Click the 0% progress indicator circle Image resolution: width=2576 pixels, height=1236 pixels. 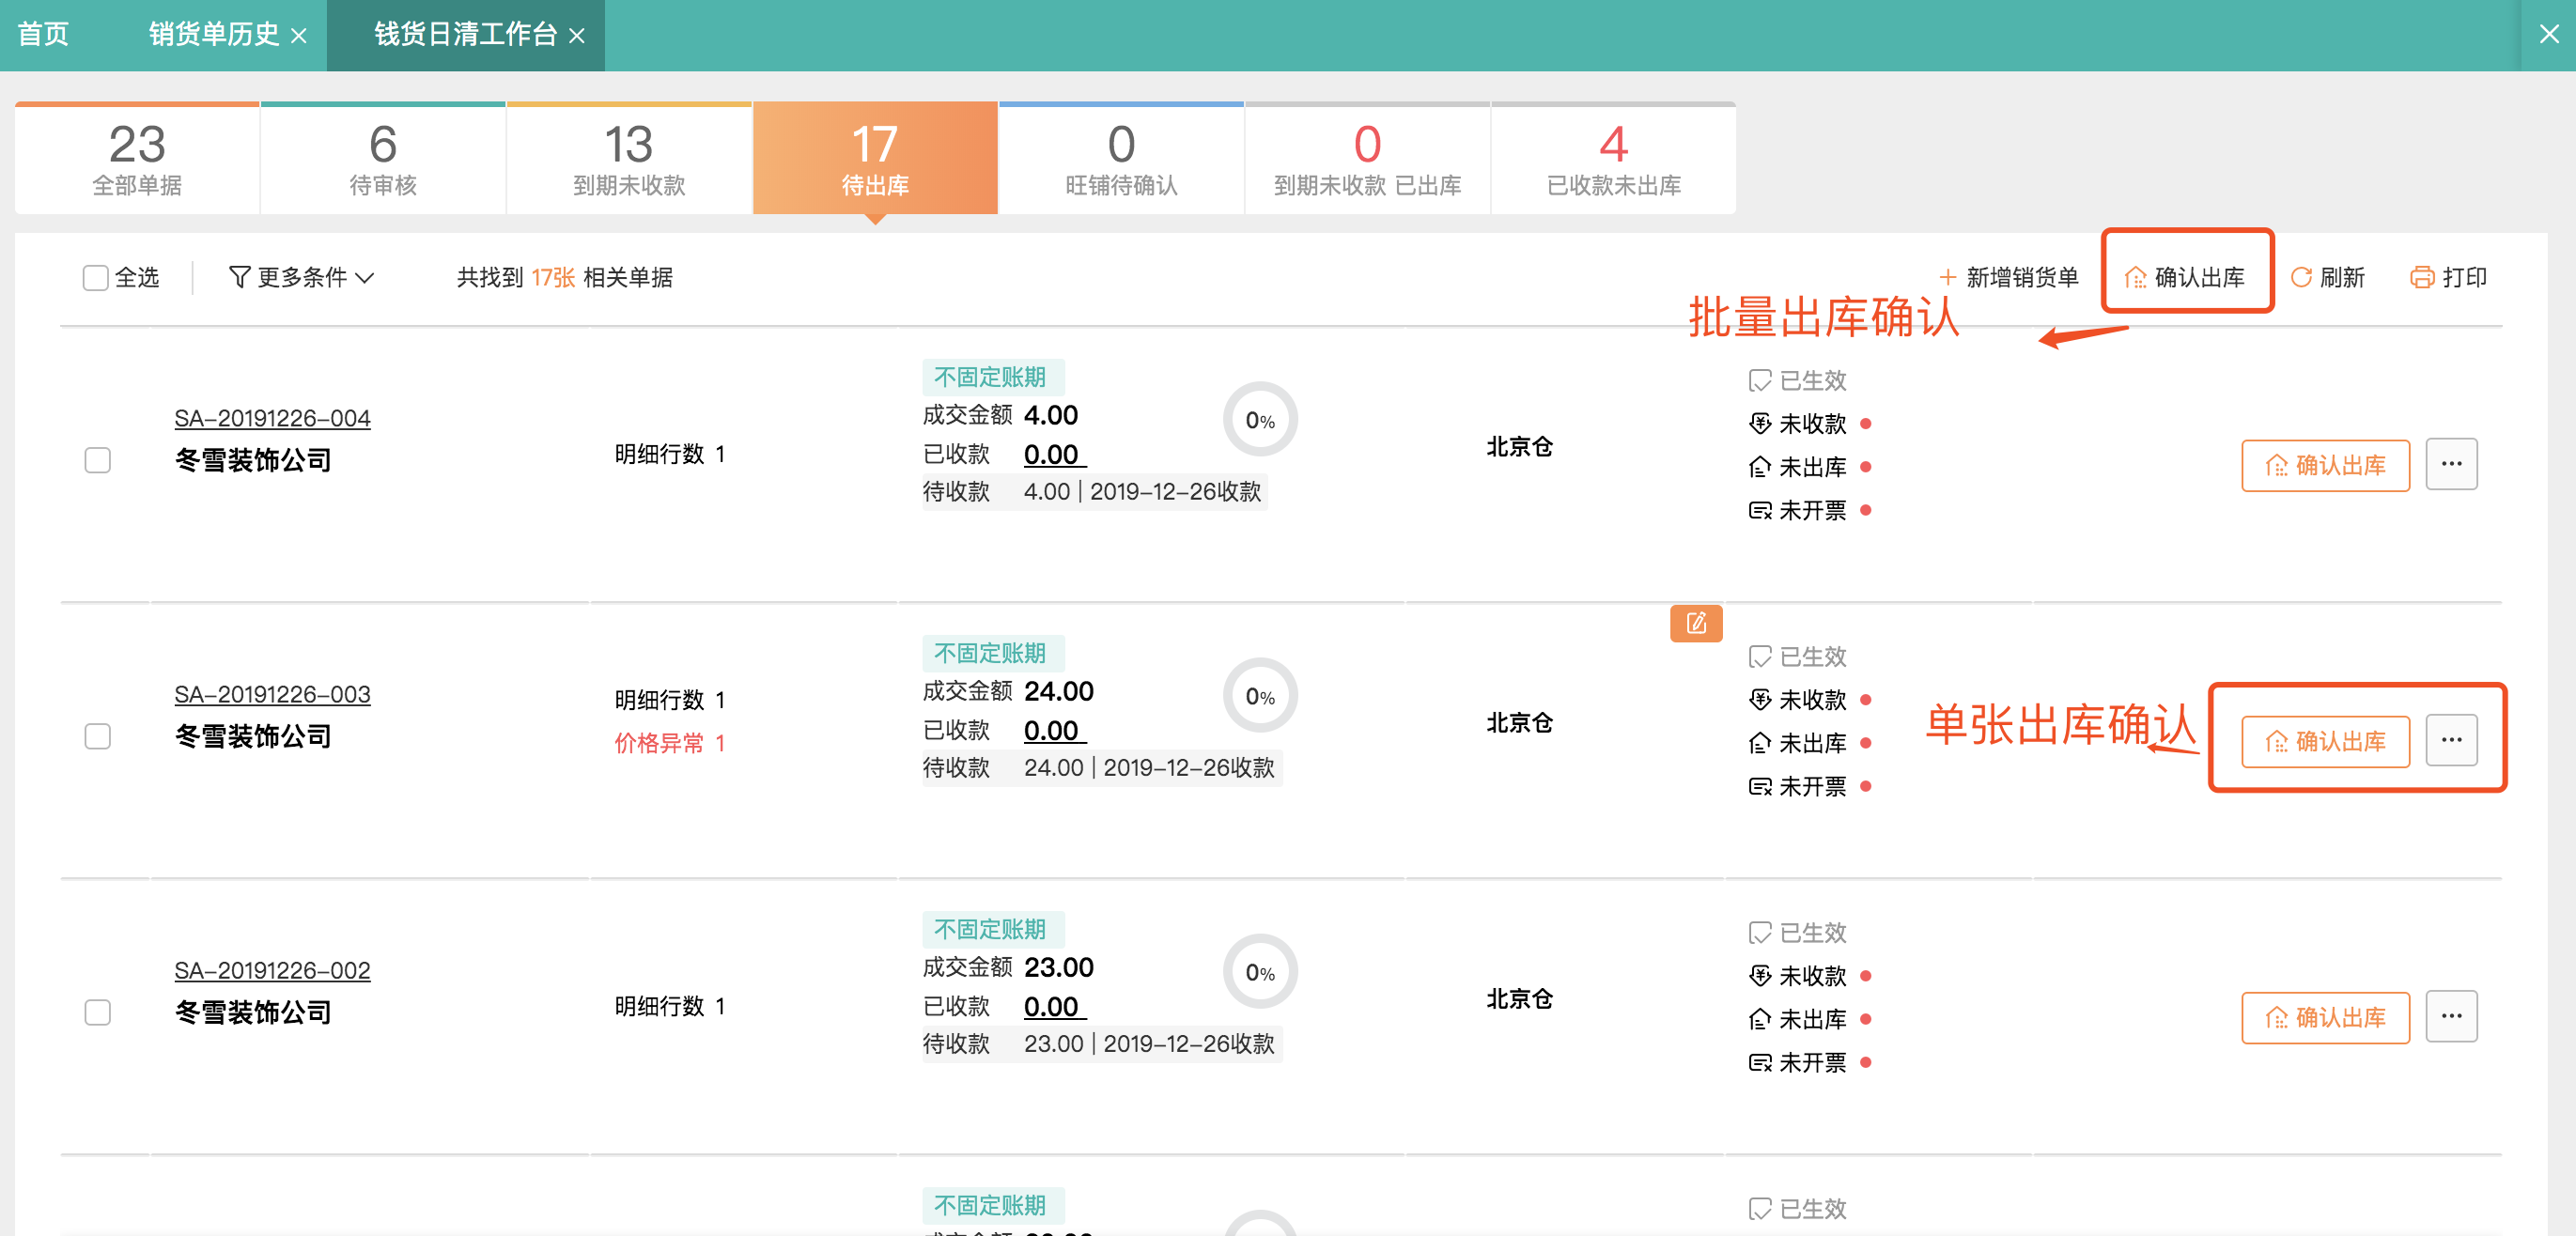(x=1264, y=422)
